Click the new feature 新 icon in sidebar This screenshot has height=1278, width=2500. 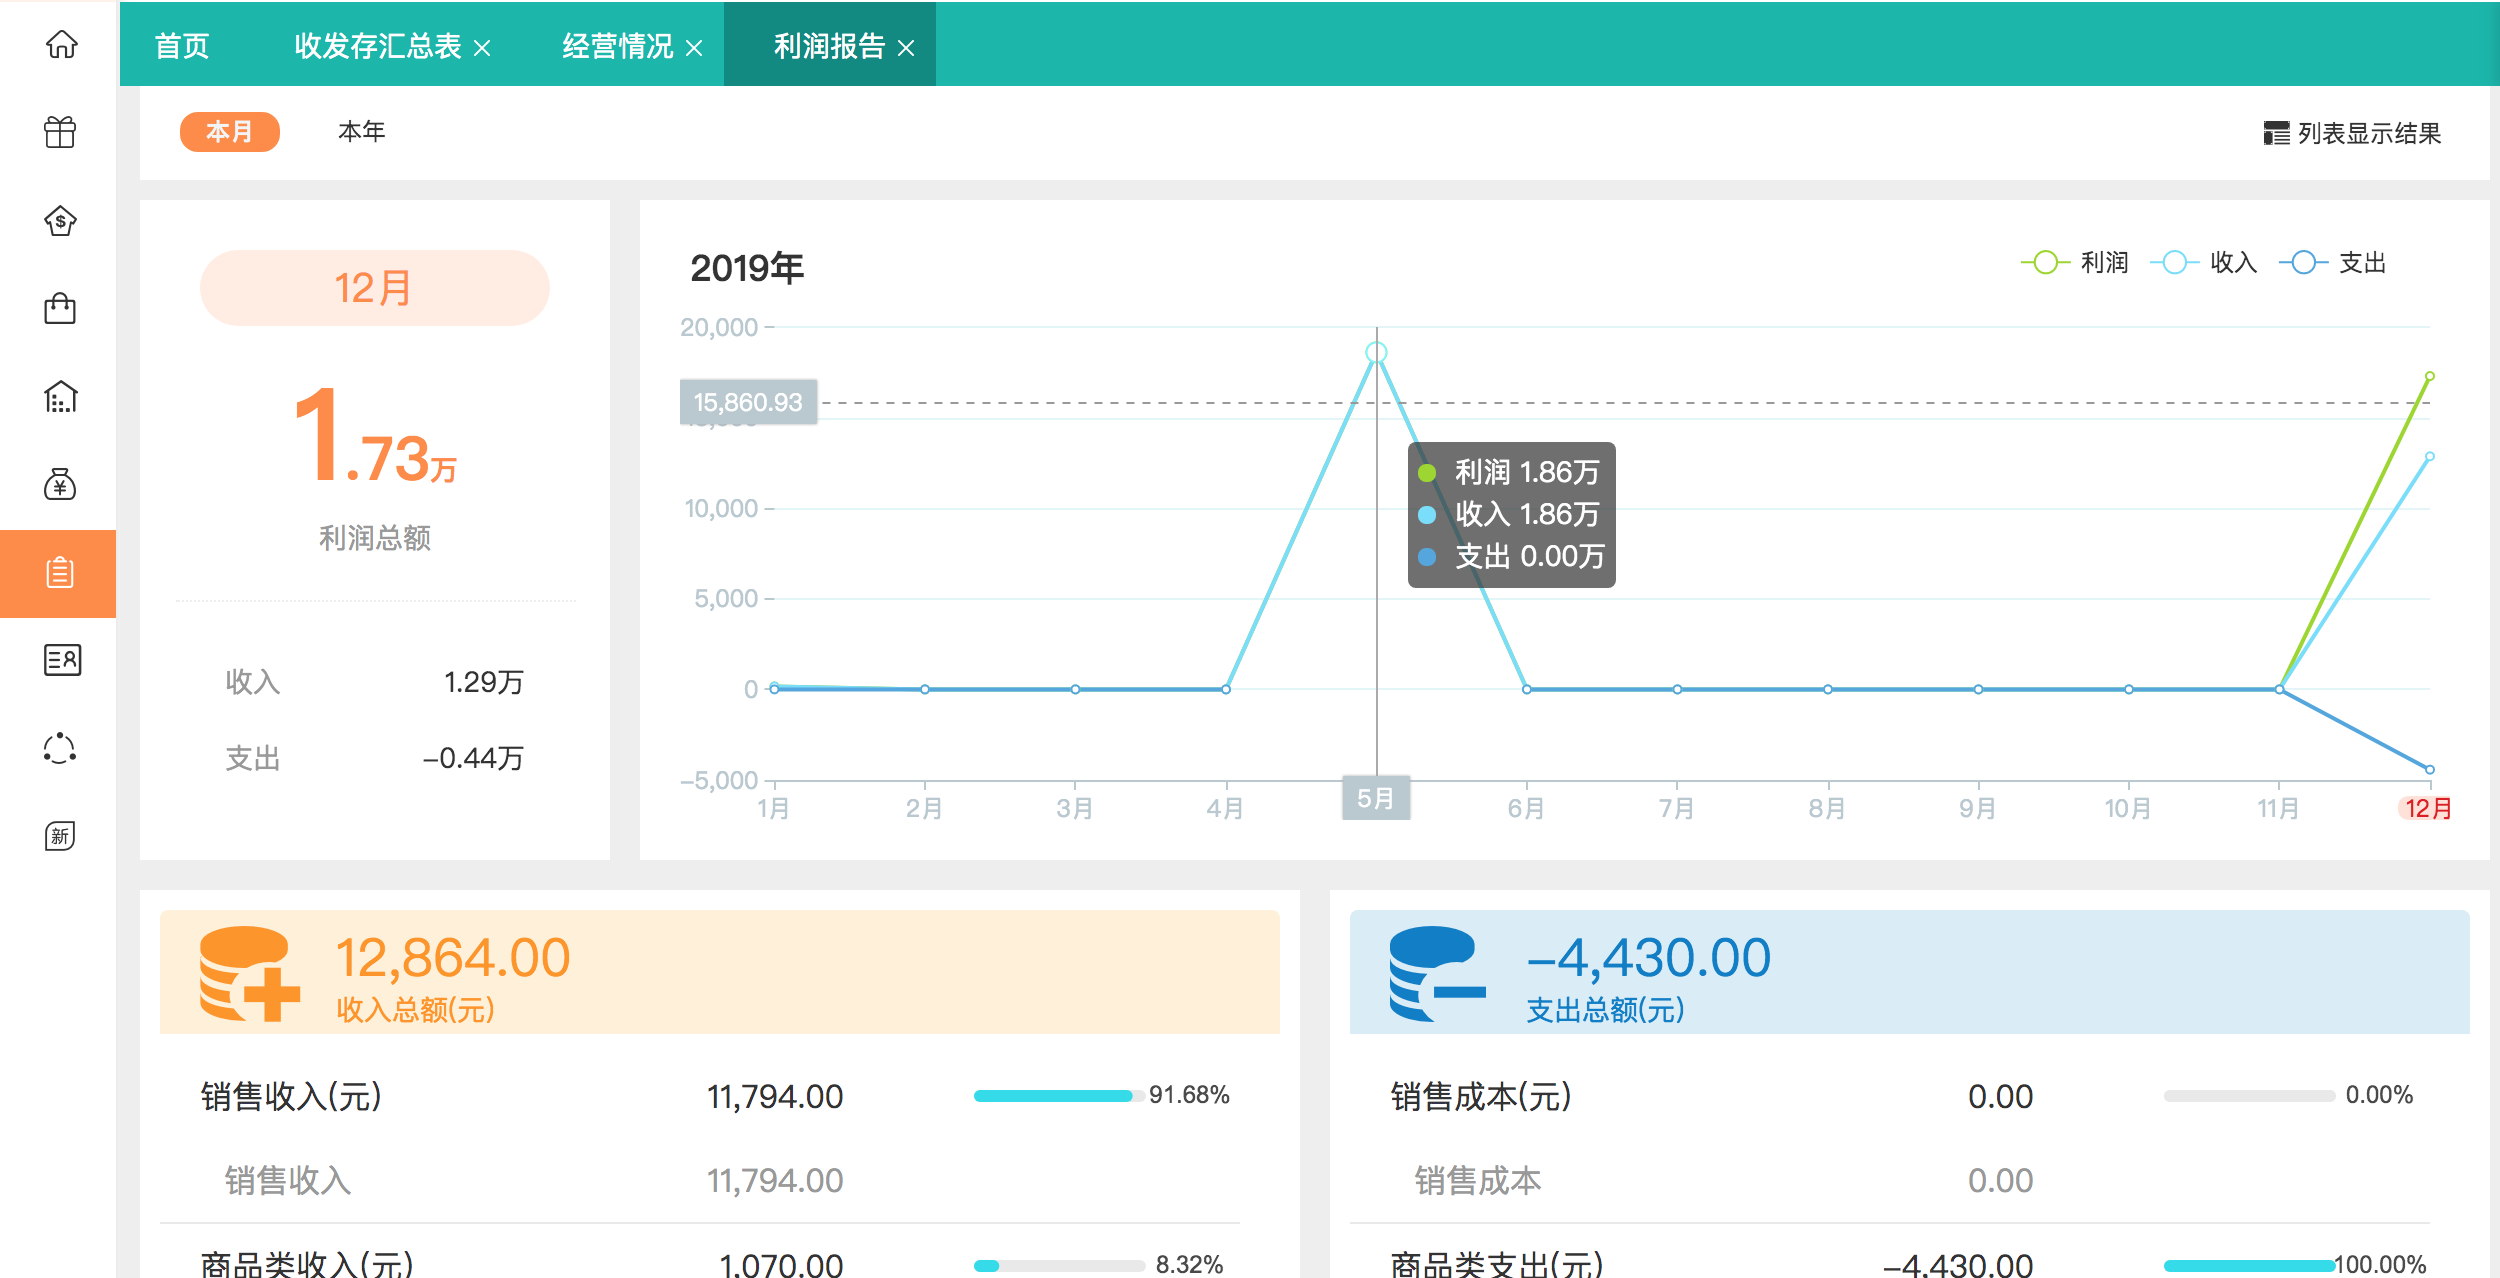coord(62,833)
